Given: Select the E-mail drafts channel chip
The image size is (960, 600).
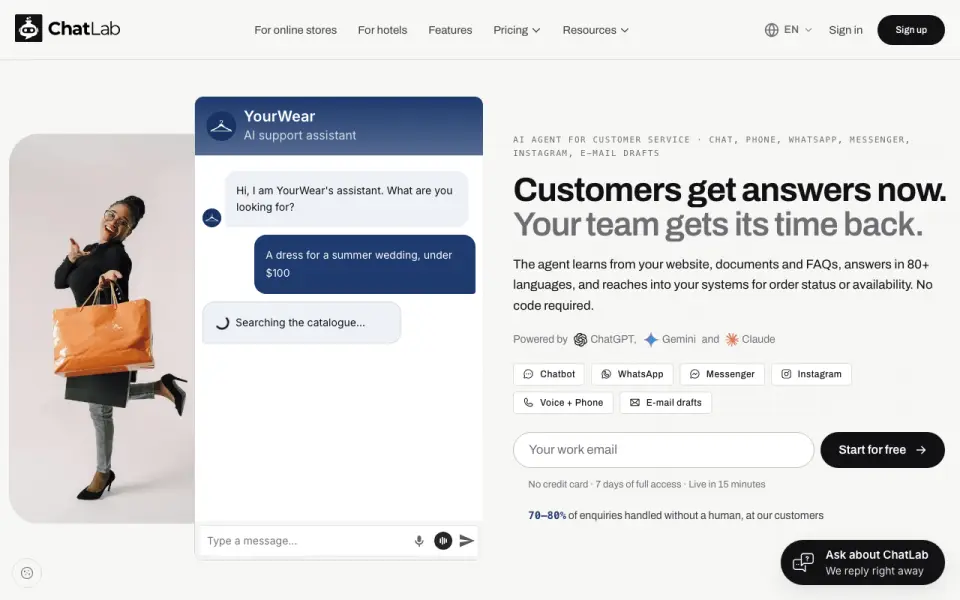Looking at the screenshot, I should [x=666, y=403].
